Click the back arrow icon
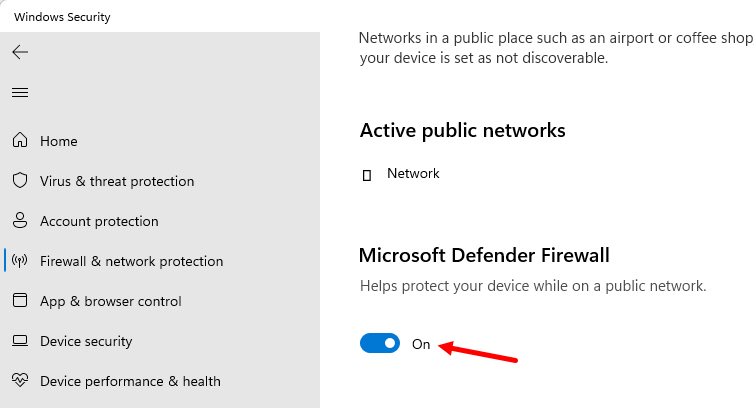The height and width of the screenshot is (408, 754). [x=20, y=52]
